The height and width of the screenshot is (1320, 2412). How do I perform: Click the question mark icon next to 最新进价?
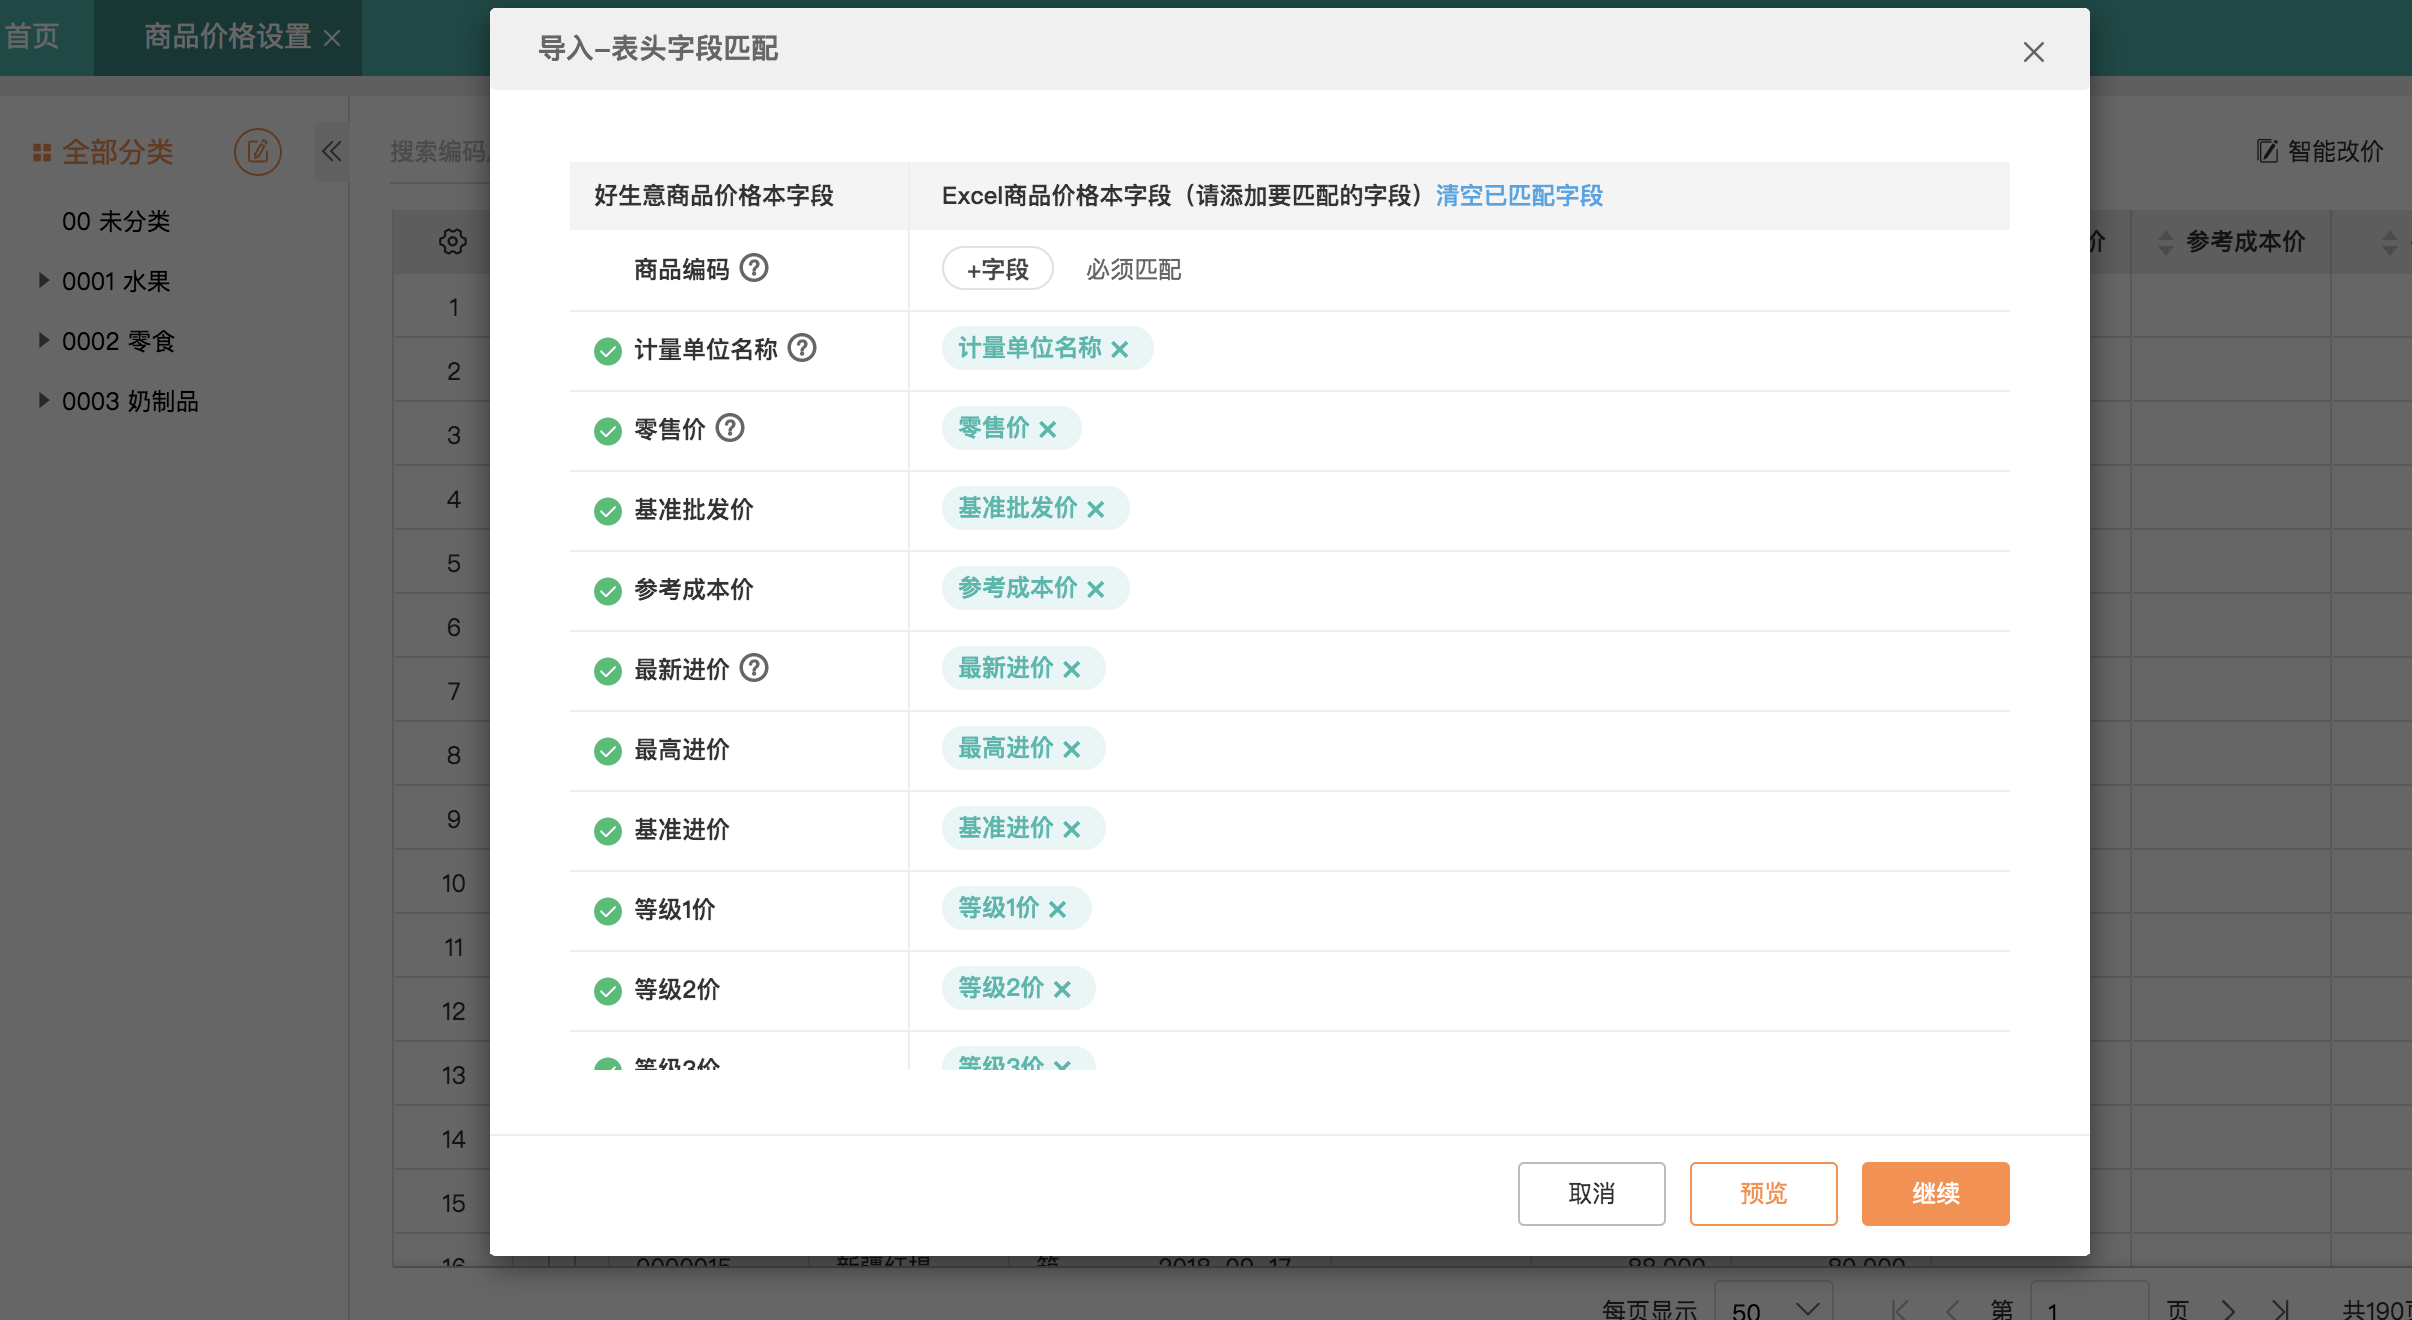[753, 668]
